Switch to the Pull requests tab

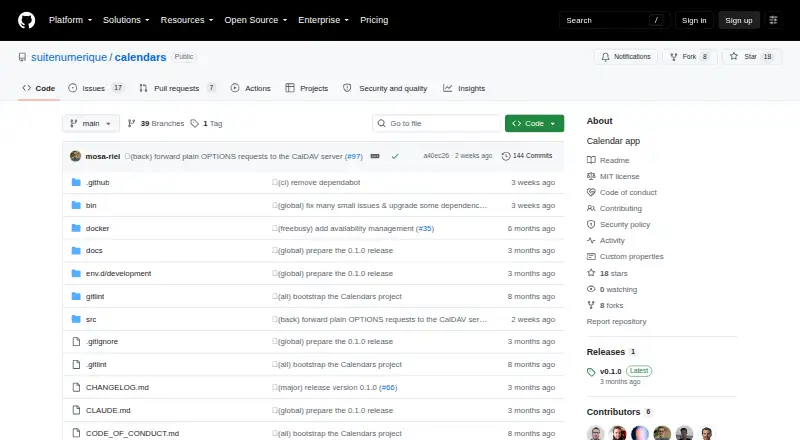click(177, 88)
